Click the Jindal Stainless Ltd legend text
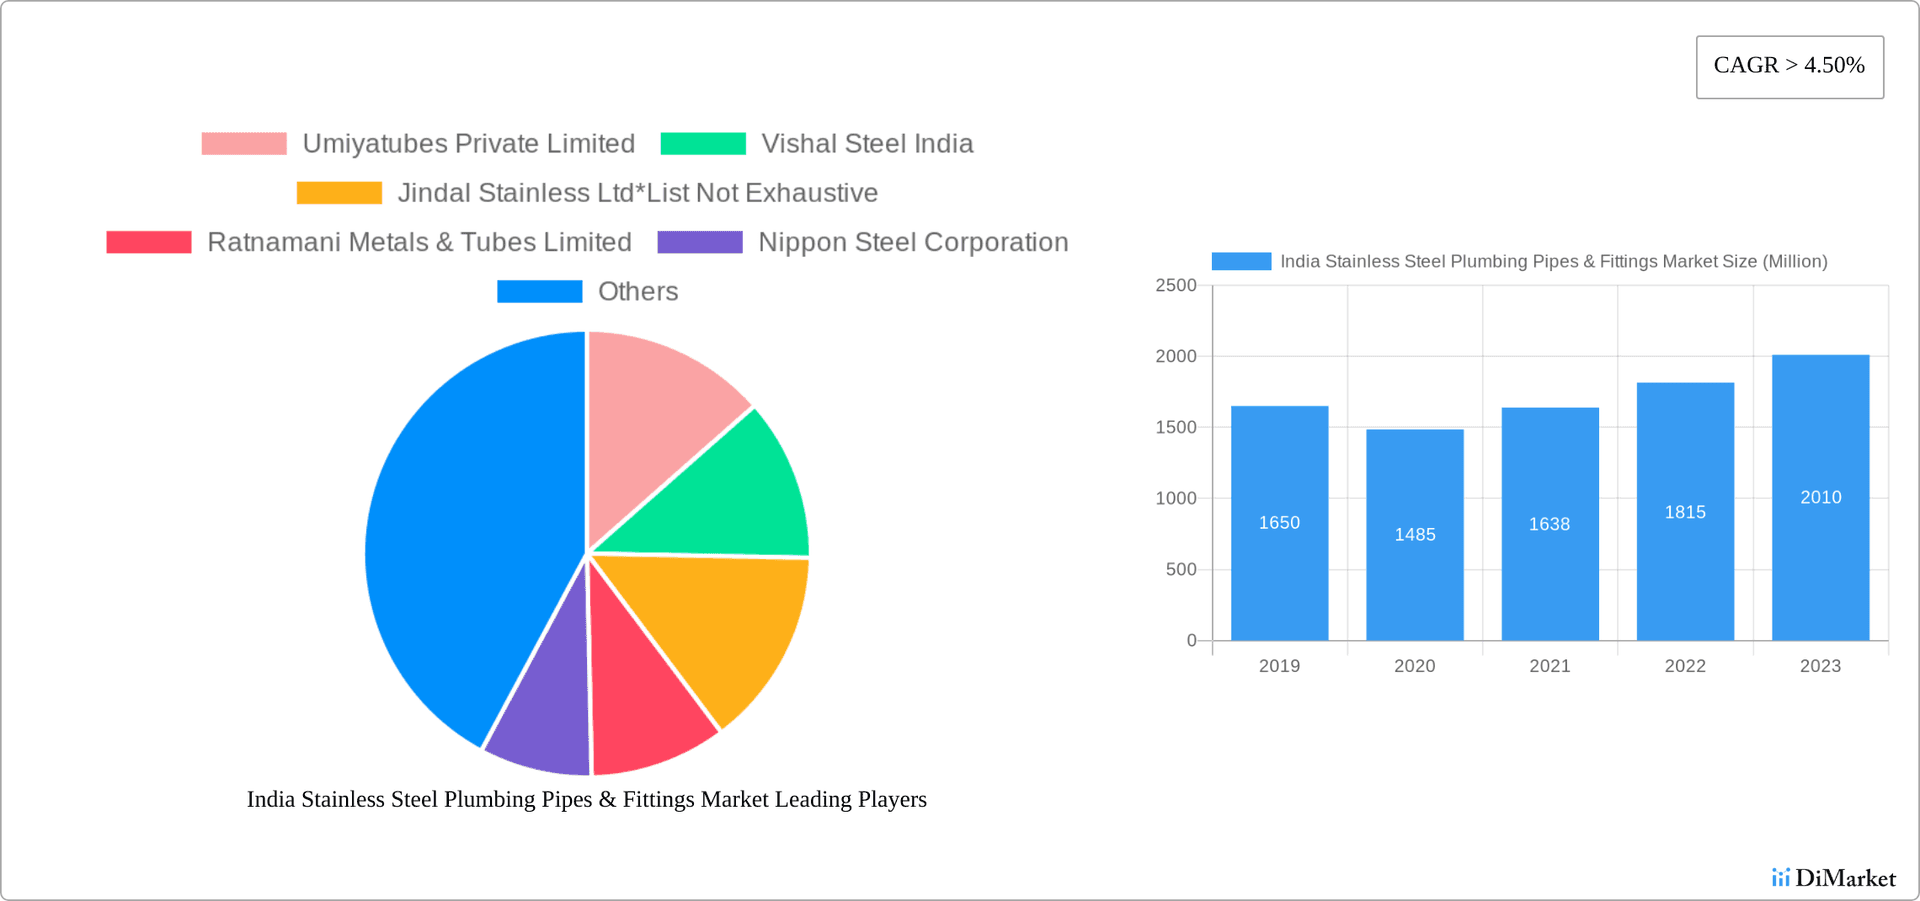Image resolution: width=1920 pixels, height=901 pixels. (x=639, y=192)
